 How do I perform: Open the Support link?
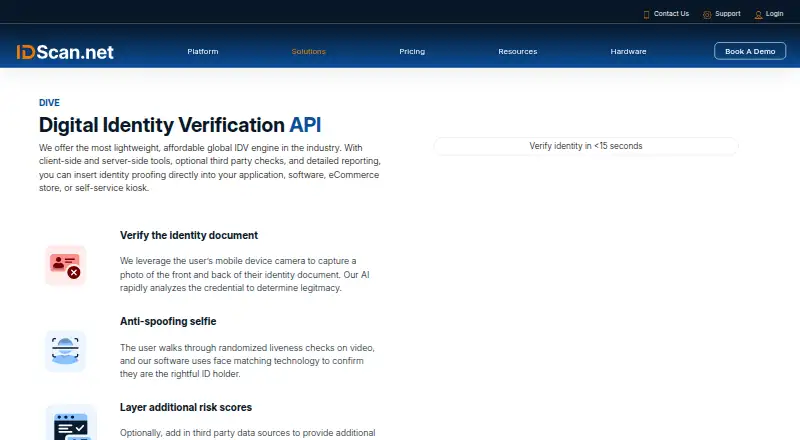coord(728,14)
